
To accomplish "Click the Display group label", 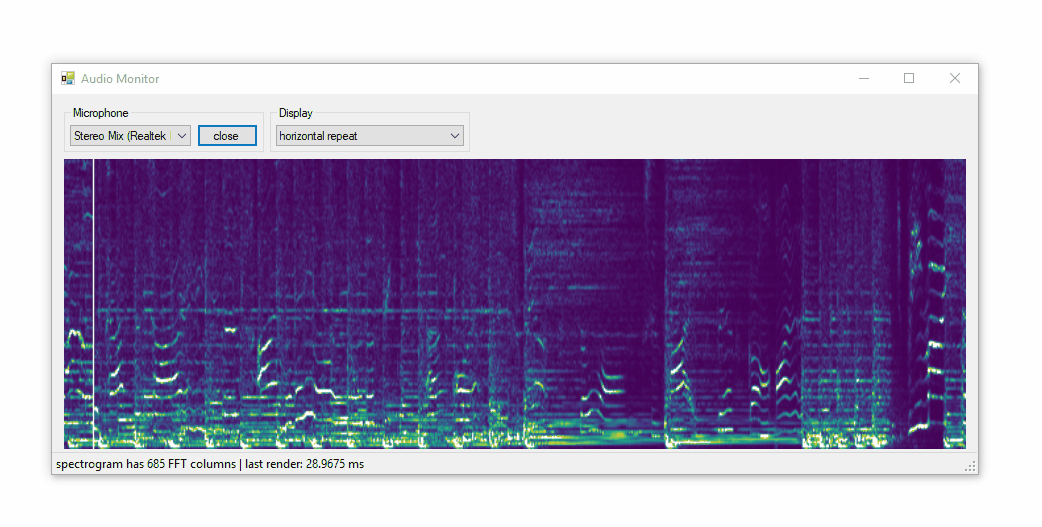I will (295, 113).
